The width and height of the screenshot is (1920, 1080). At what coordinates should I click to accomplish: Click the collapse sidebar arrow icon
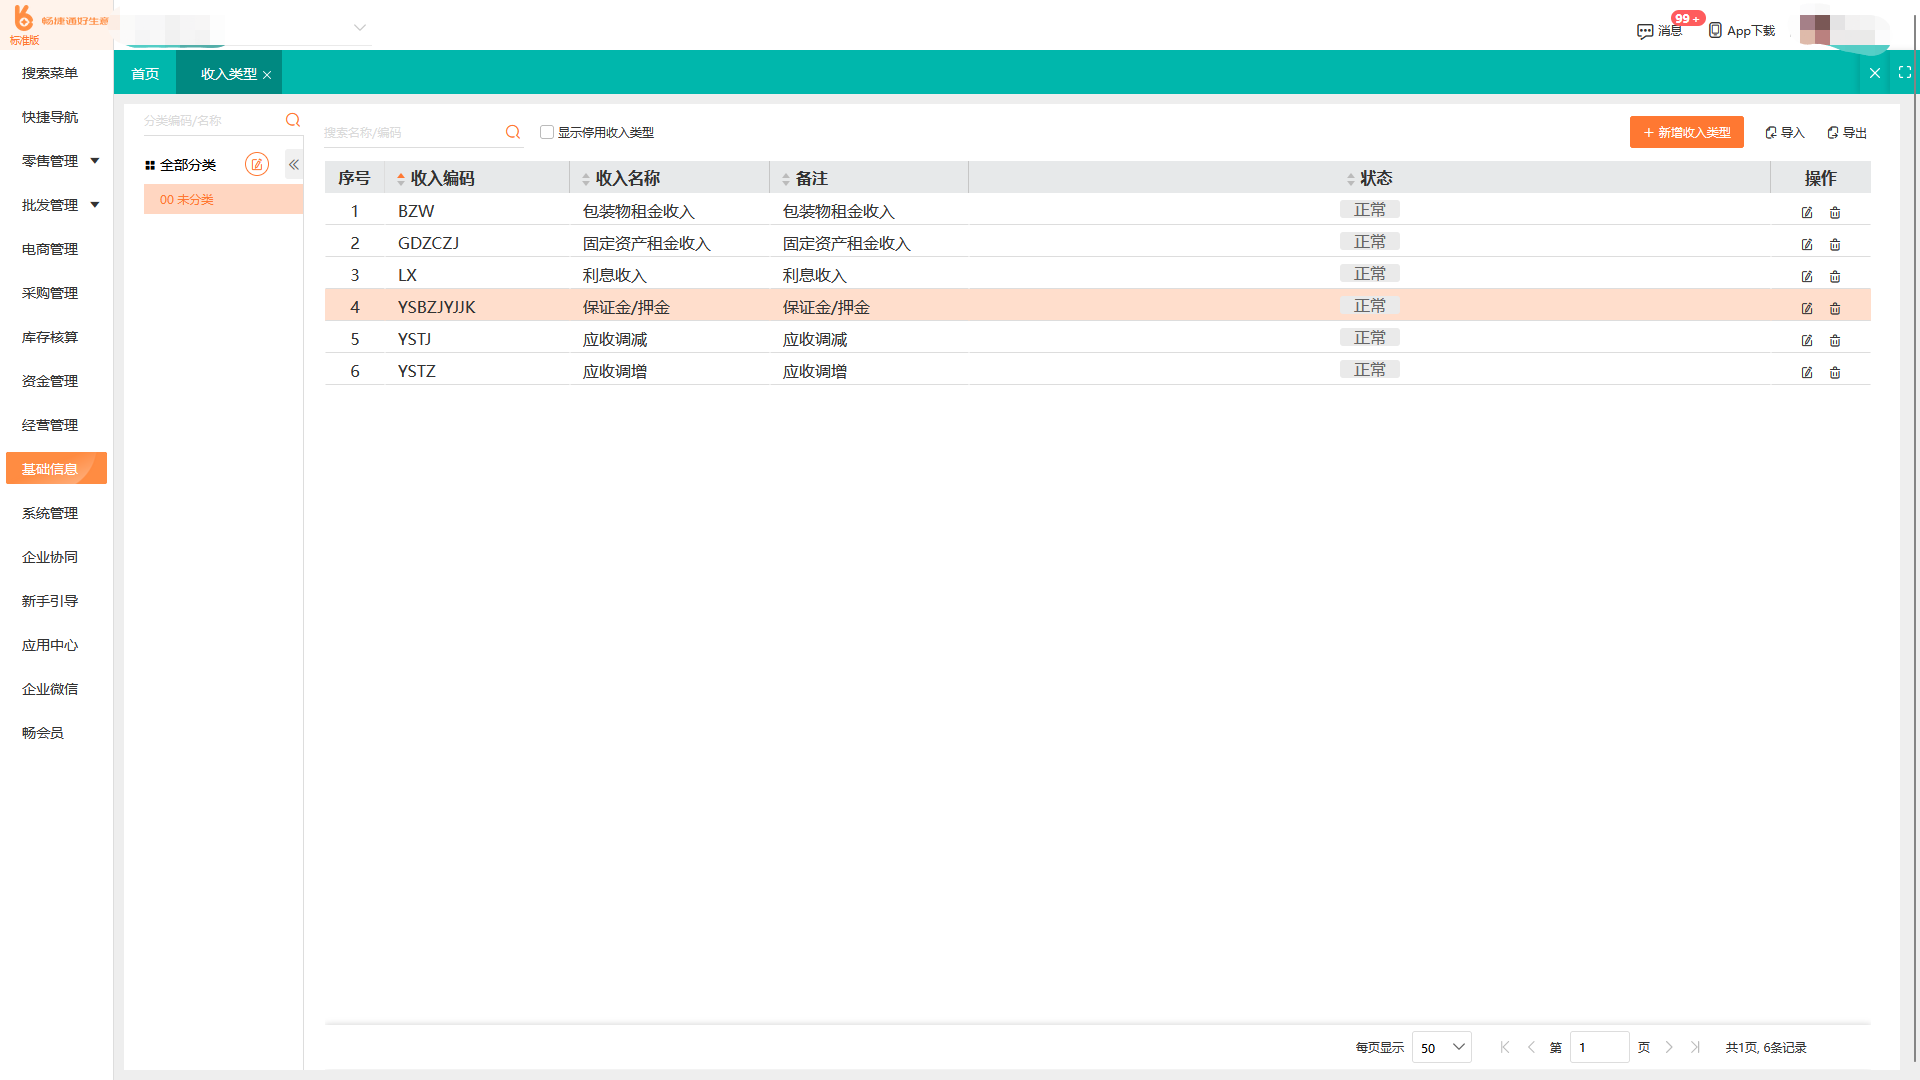coord(294,164)
